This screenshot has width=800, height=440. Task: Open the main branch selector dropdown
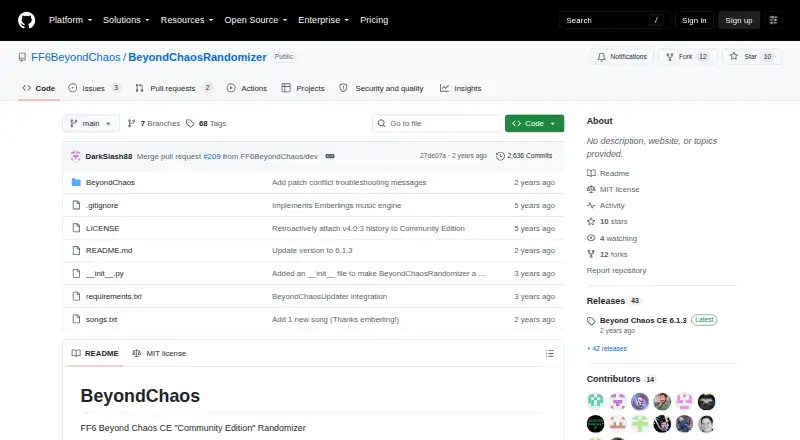pos(91,124)
